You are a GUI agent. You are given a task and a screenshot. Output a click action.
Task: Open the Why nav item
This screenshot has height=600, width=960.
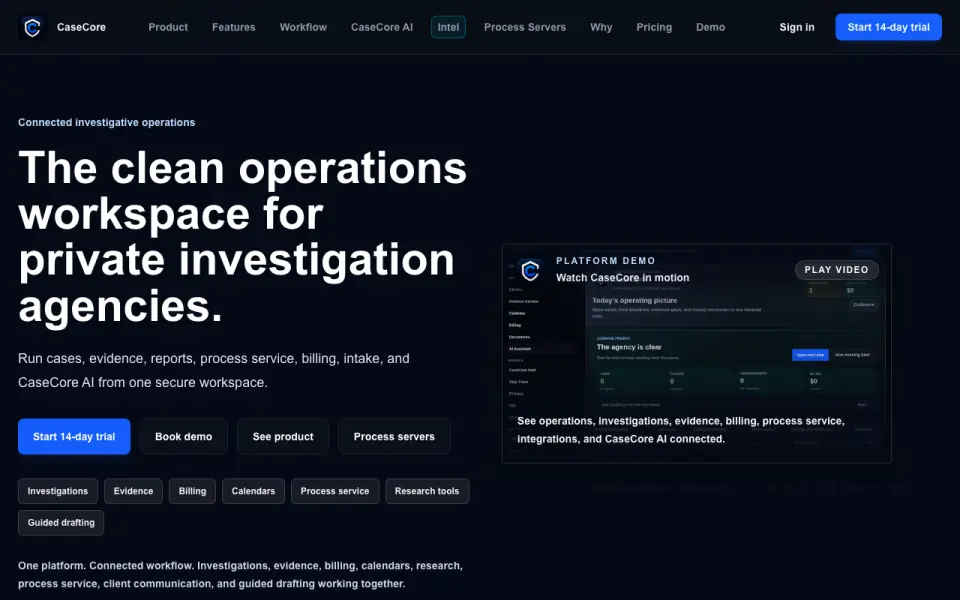click(x=601, y=28)
